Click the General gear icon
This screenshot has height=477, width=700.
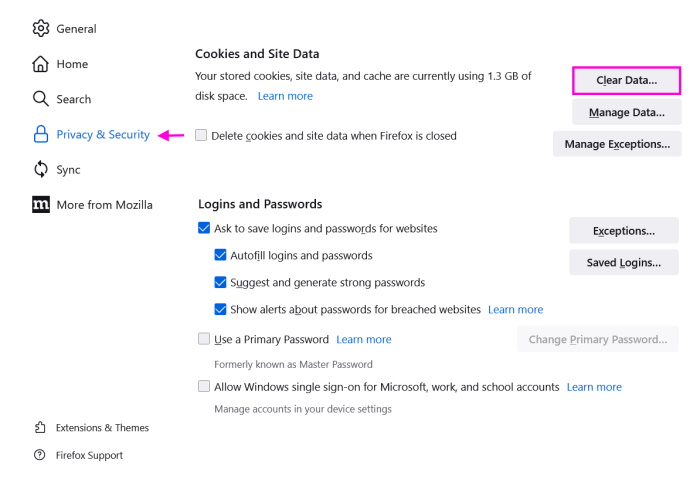41,28
